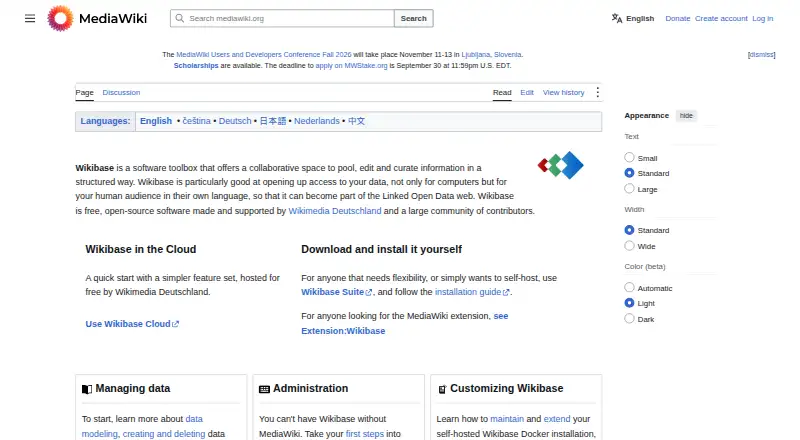
Task: Open the Ljubljana, Slovenia link
Action: click(491, 55)
